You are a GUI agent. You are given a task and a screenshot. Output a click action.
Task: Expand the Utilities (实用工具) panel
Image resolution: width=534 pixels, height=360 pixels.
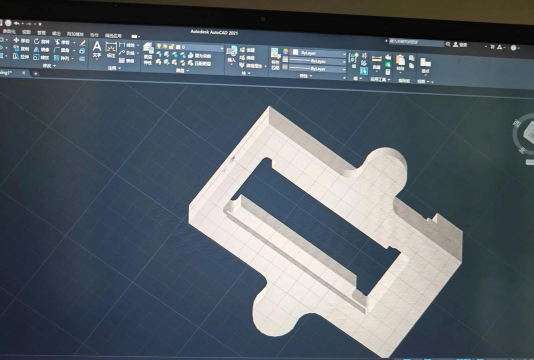[380, 79]
